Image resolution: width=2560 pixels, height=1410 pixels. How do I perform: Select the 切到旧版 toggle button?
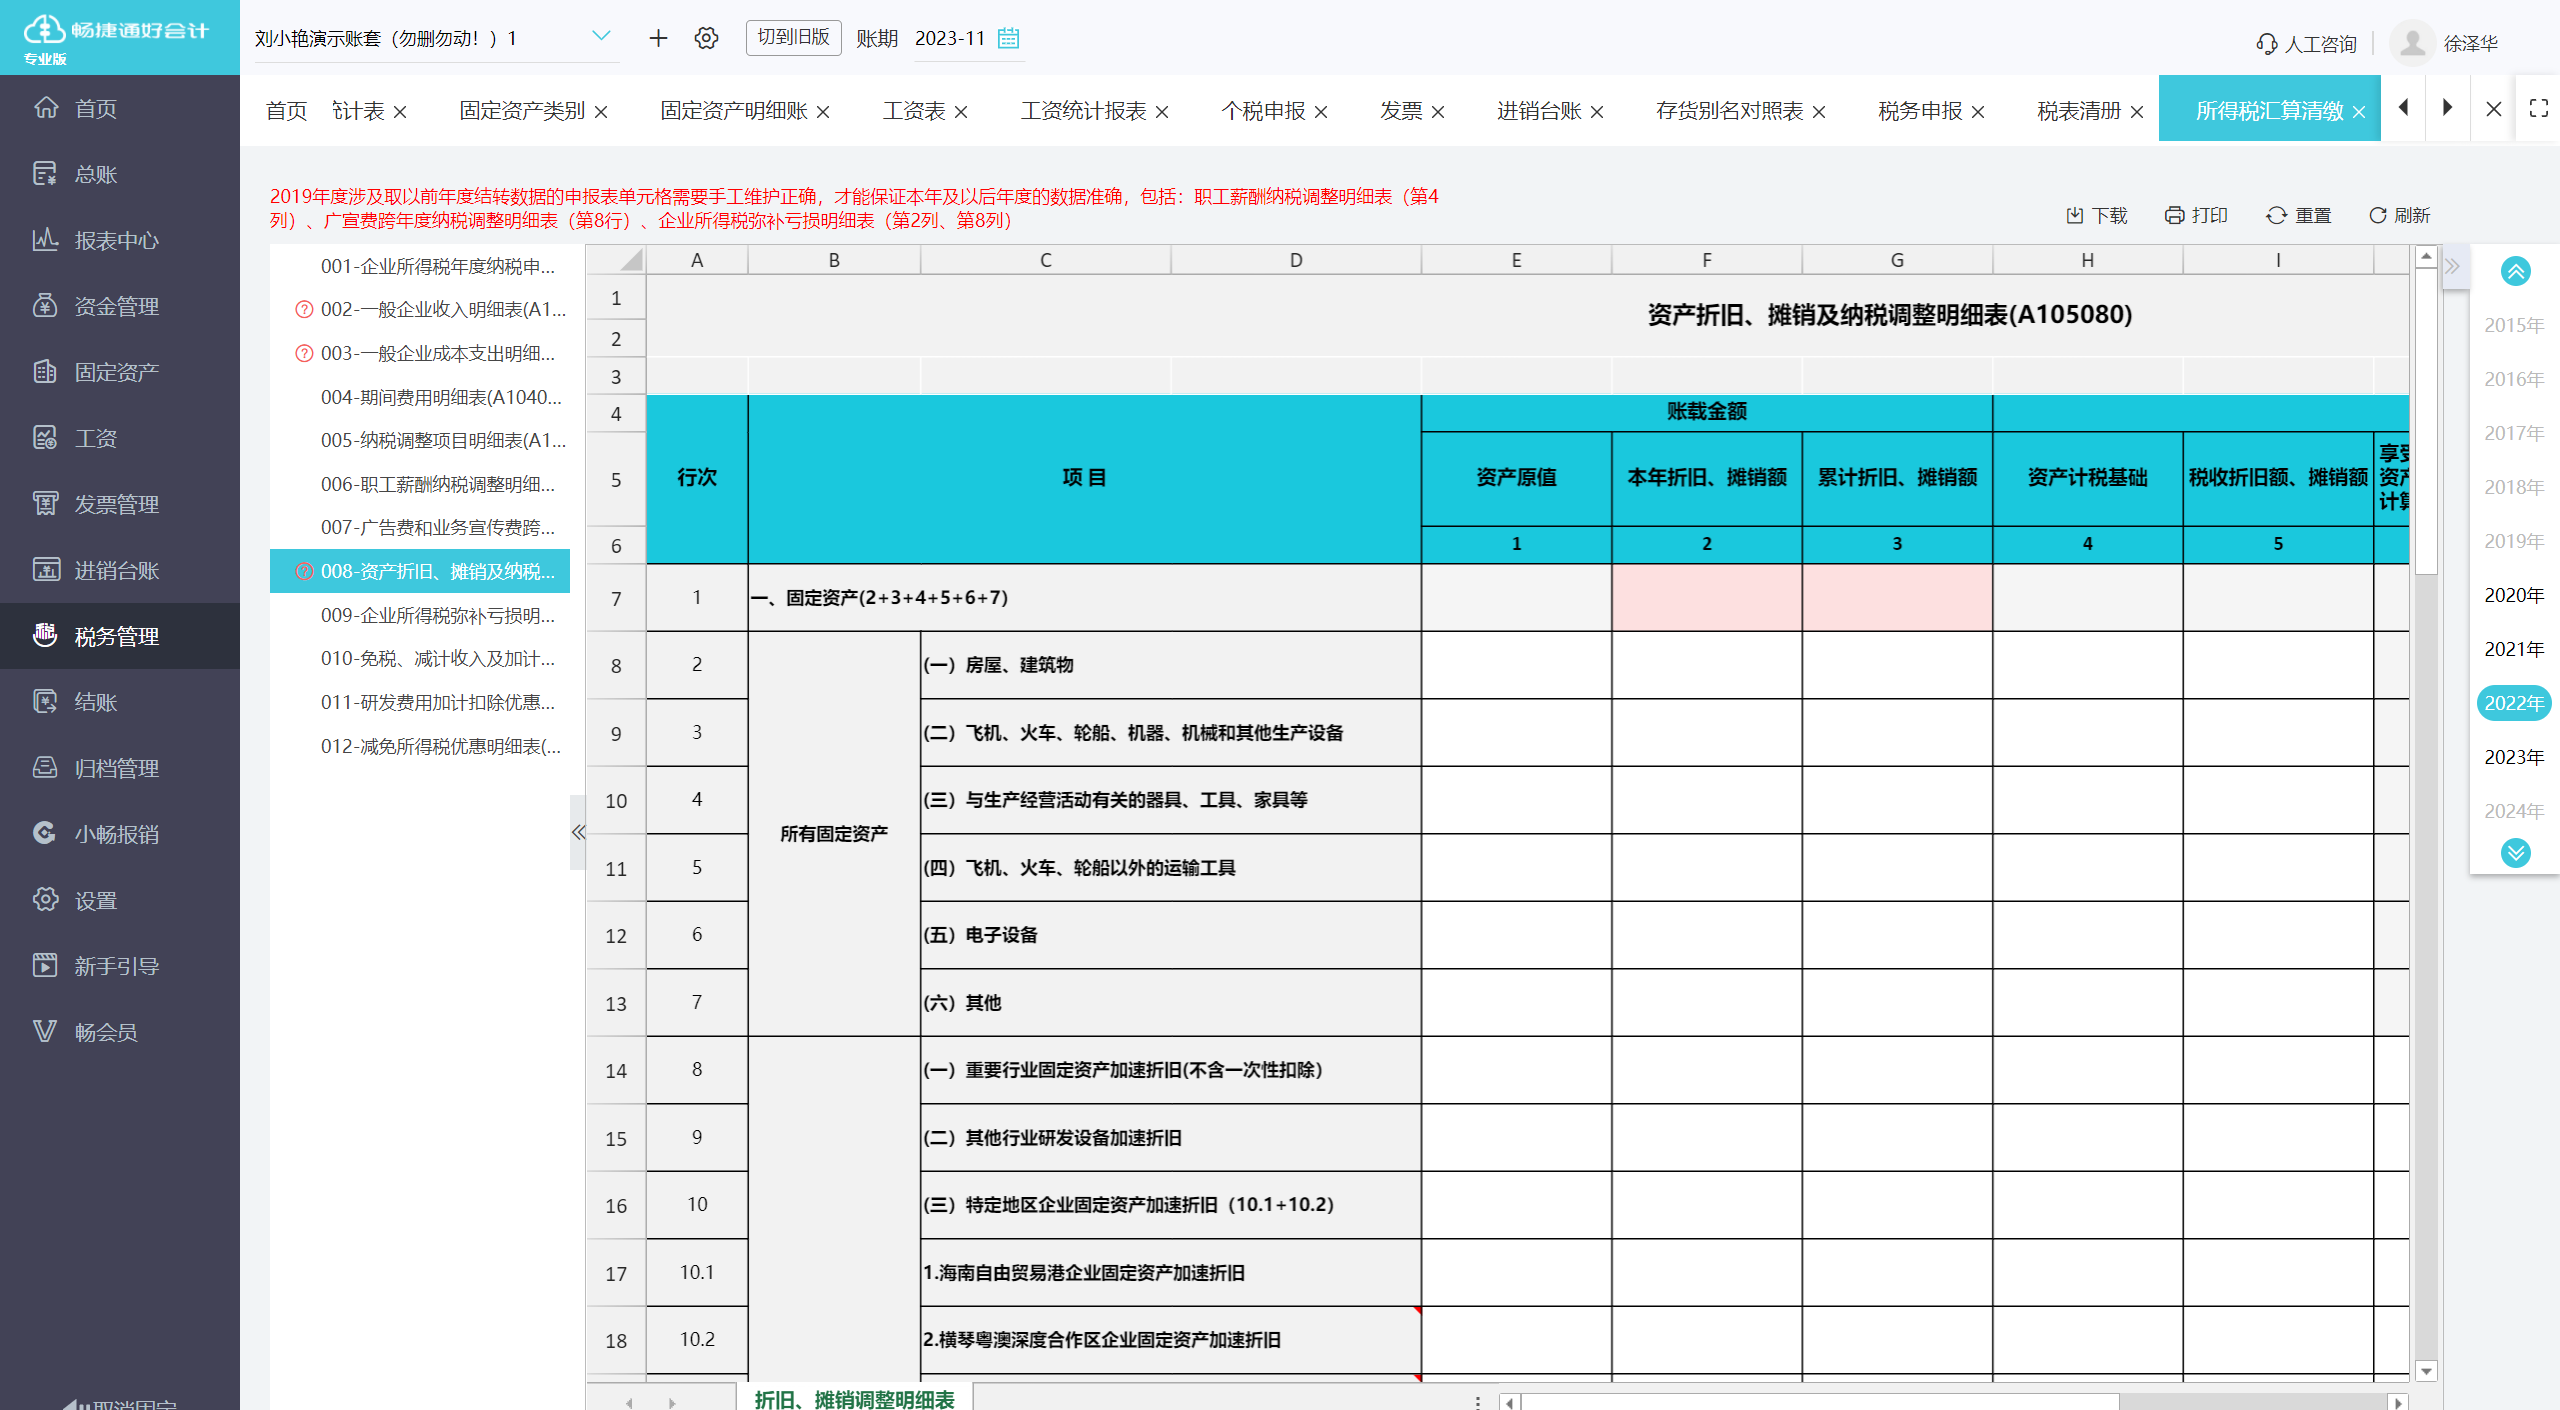[788, 38]
